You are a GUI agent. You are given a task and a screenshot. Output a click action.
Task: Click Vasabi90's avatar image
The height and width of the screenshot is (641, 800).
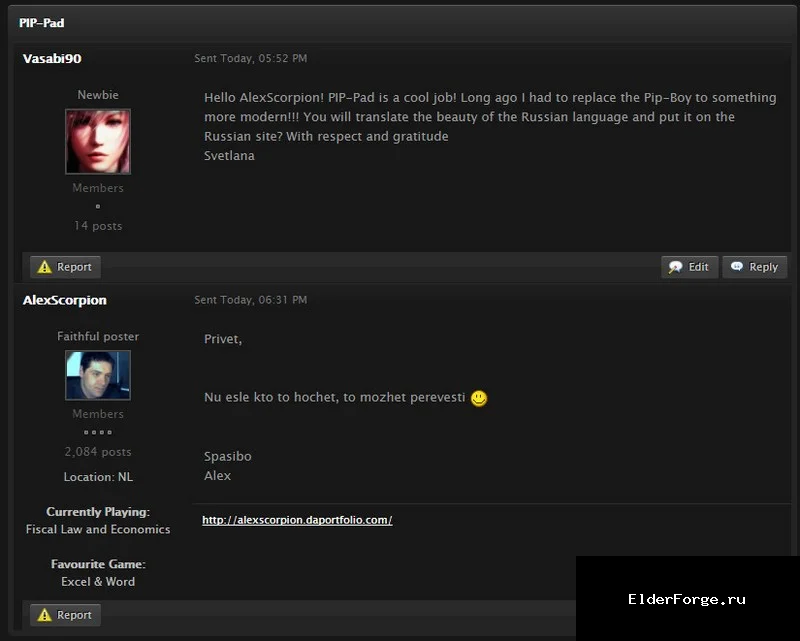pyautogui.click(x=98, y=142)
